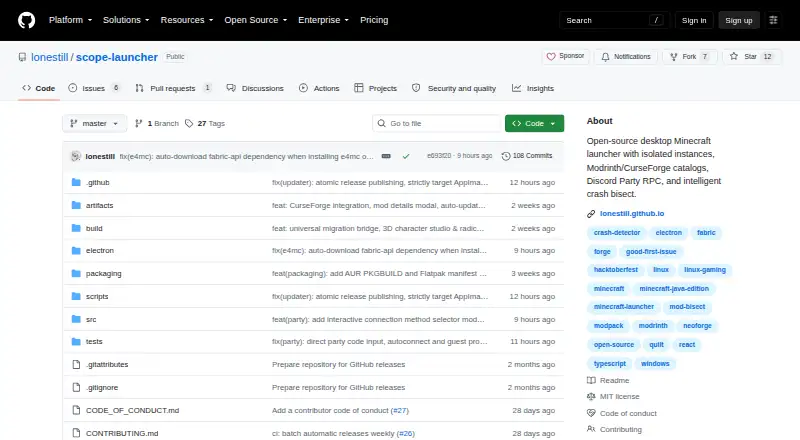This screenshot has width=800, height=440.
Task: Open the master branch dropdown
Action: coord(94,124)
